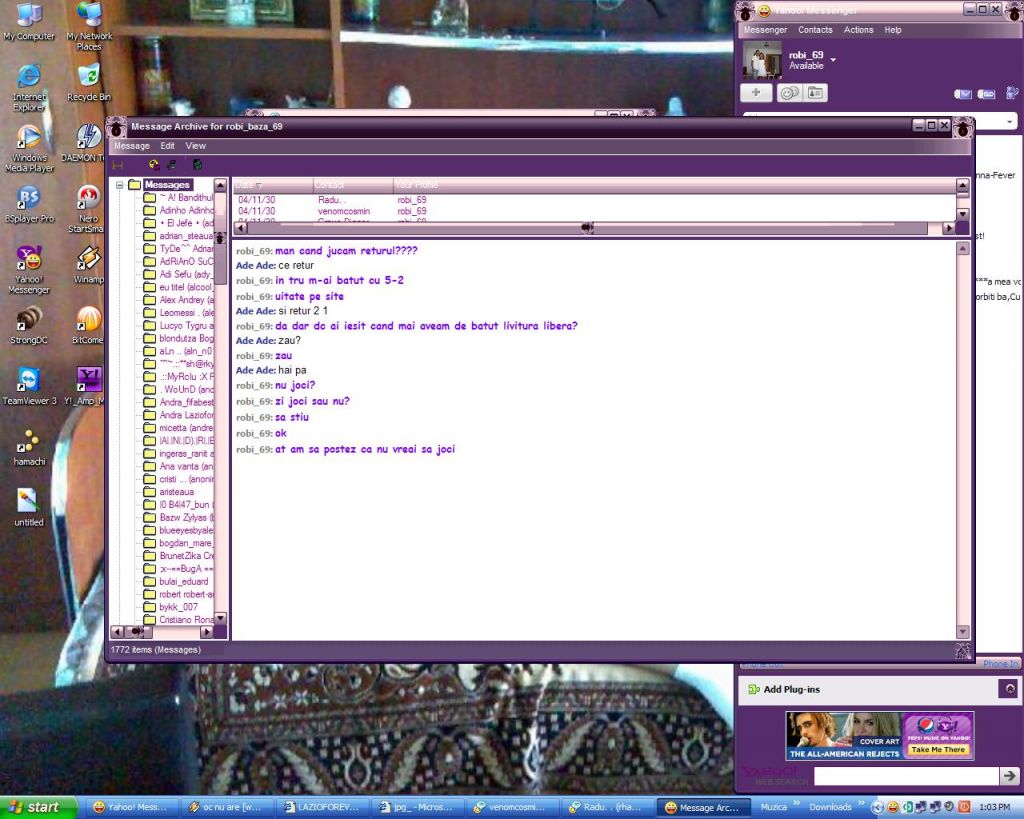Viewport: 1024px width, 819px height.
Task: Click the Add a Contact plus button
Action: click(x=755, y=93)
